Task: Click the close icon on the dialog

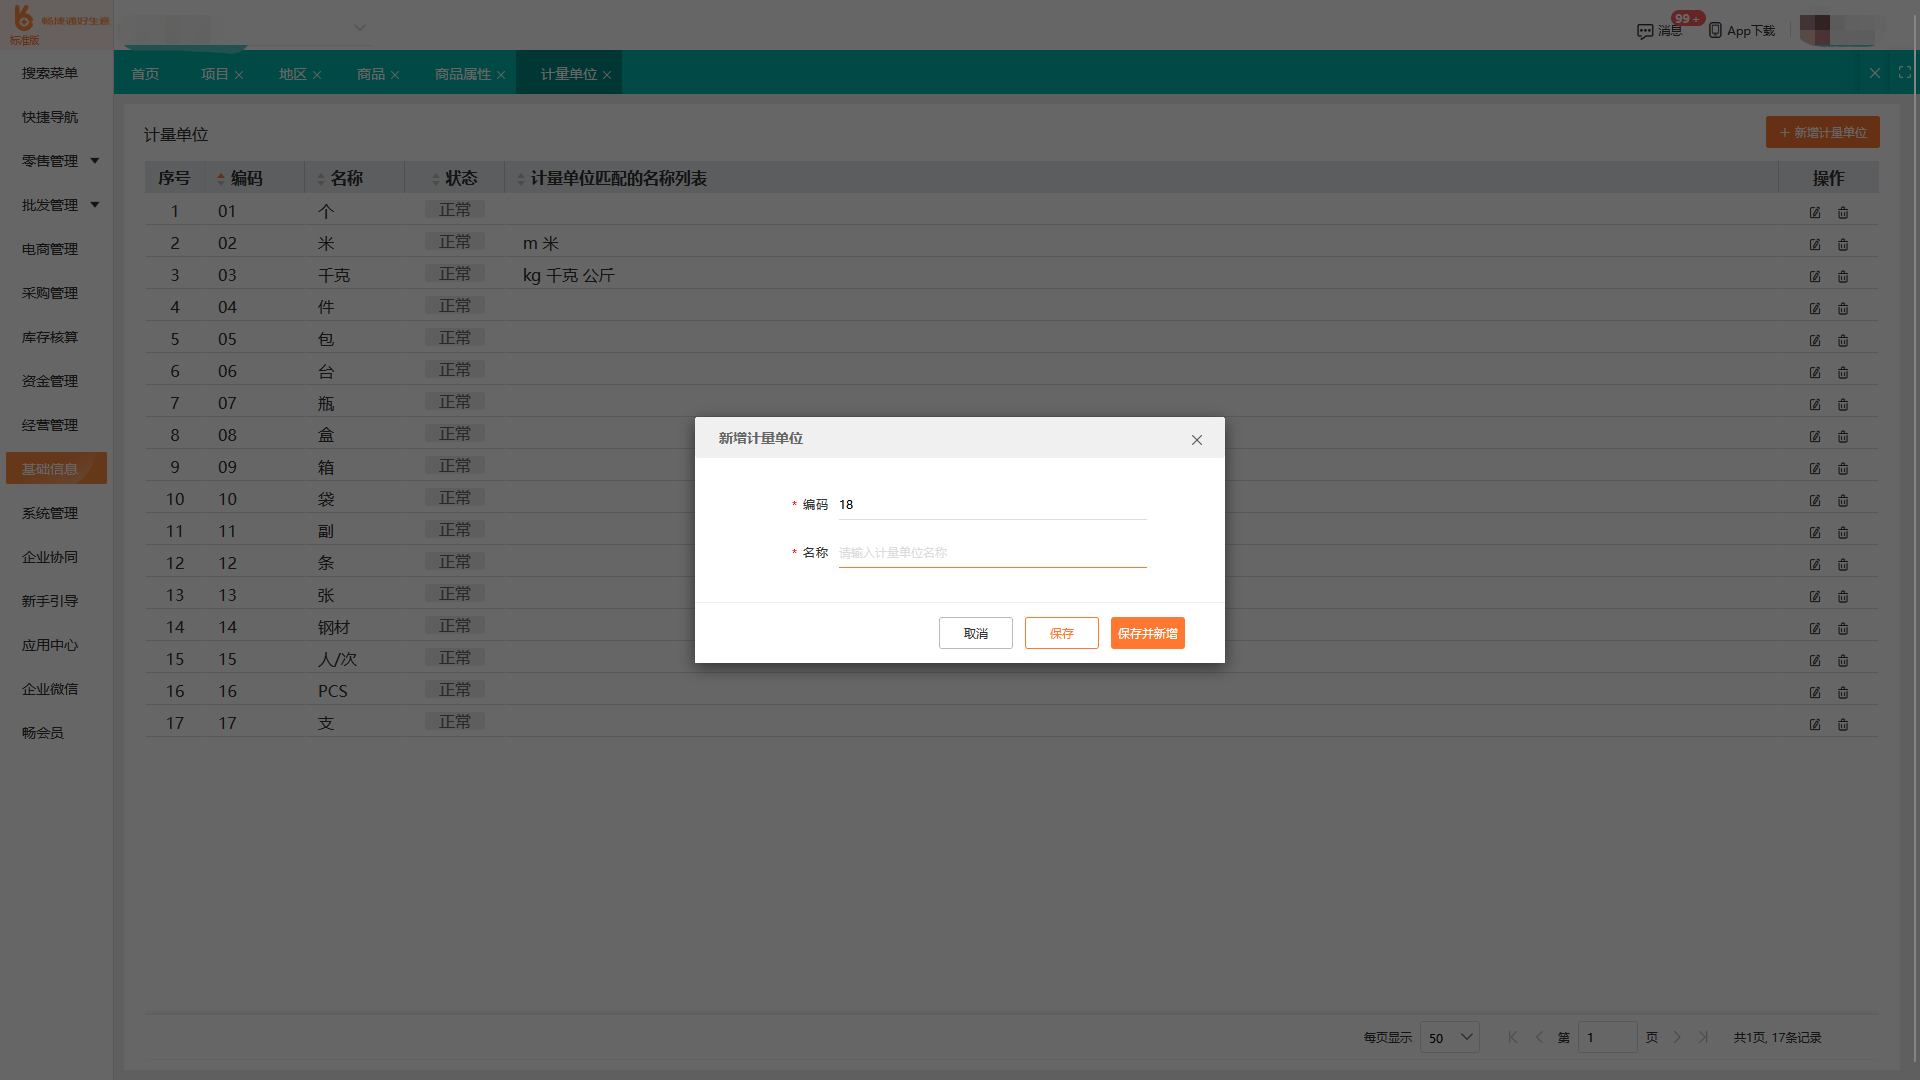Action: click(1197, 439)
